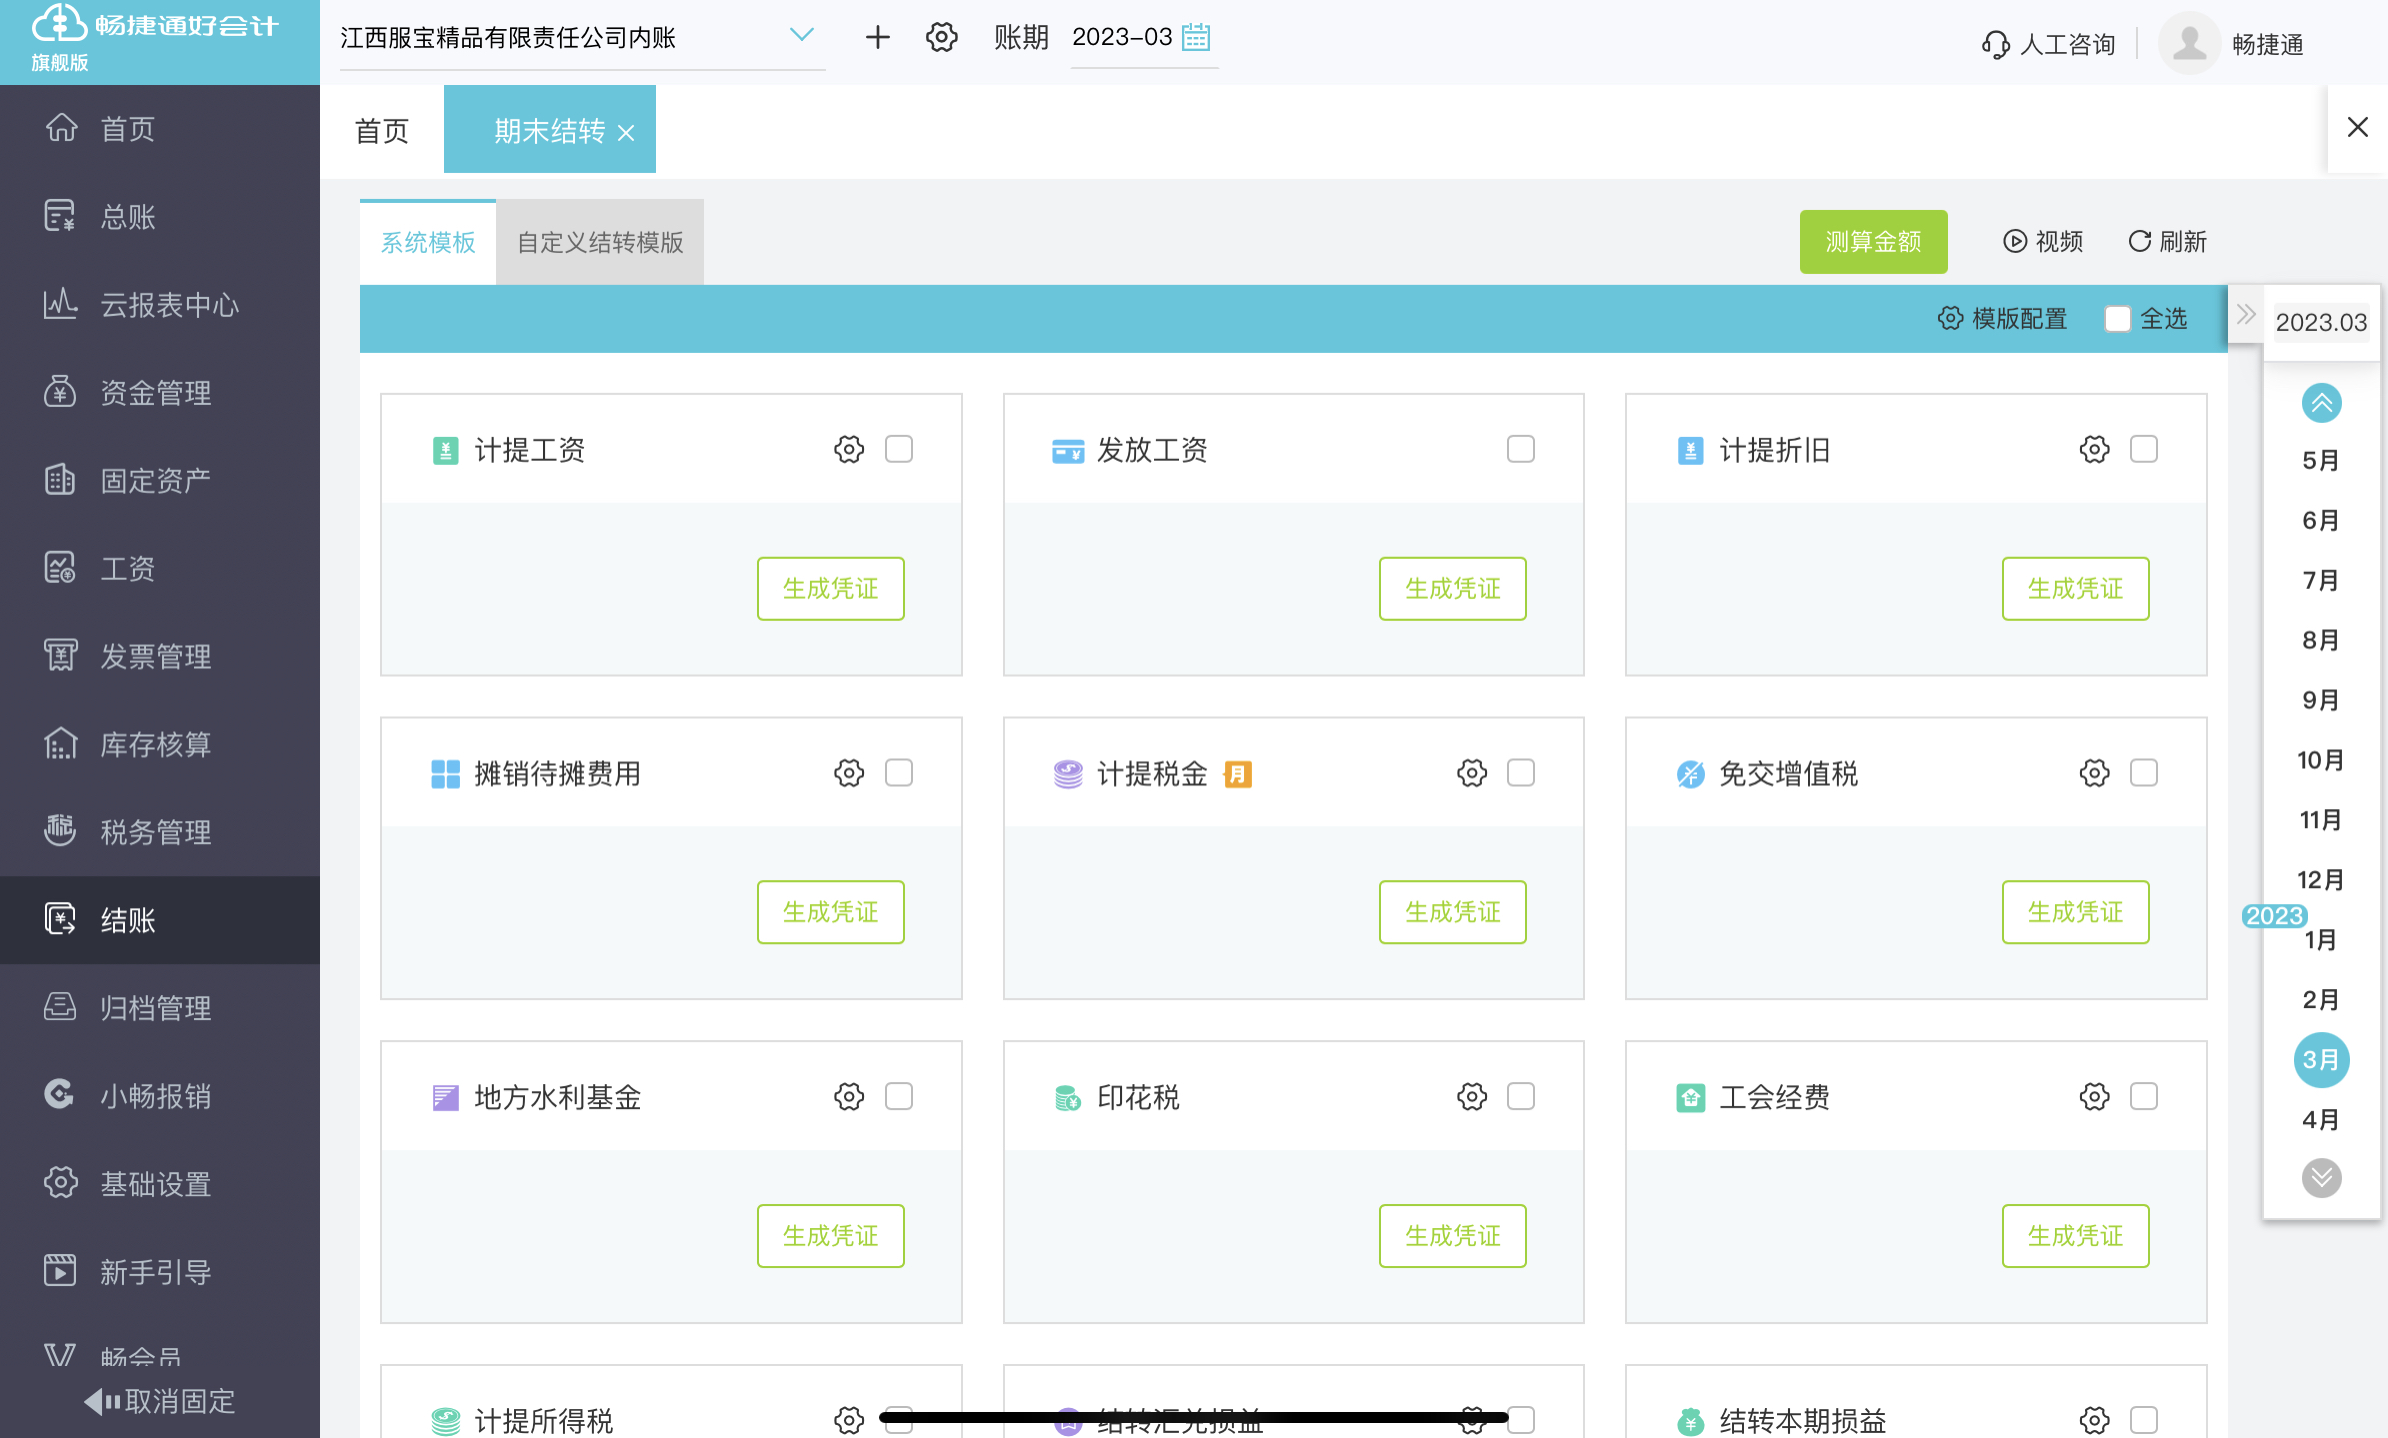The width and height of the screenshot is (2388, 1438).
Task: Enable checkbox for 计提工资 module
Action: [x=899, y=449]
